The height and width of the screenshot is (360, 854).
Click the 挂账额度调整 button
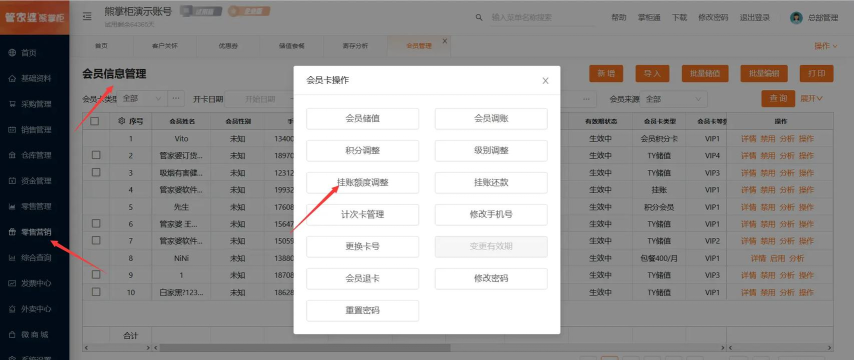pyautogui.click(x=362, y=183)
